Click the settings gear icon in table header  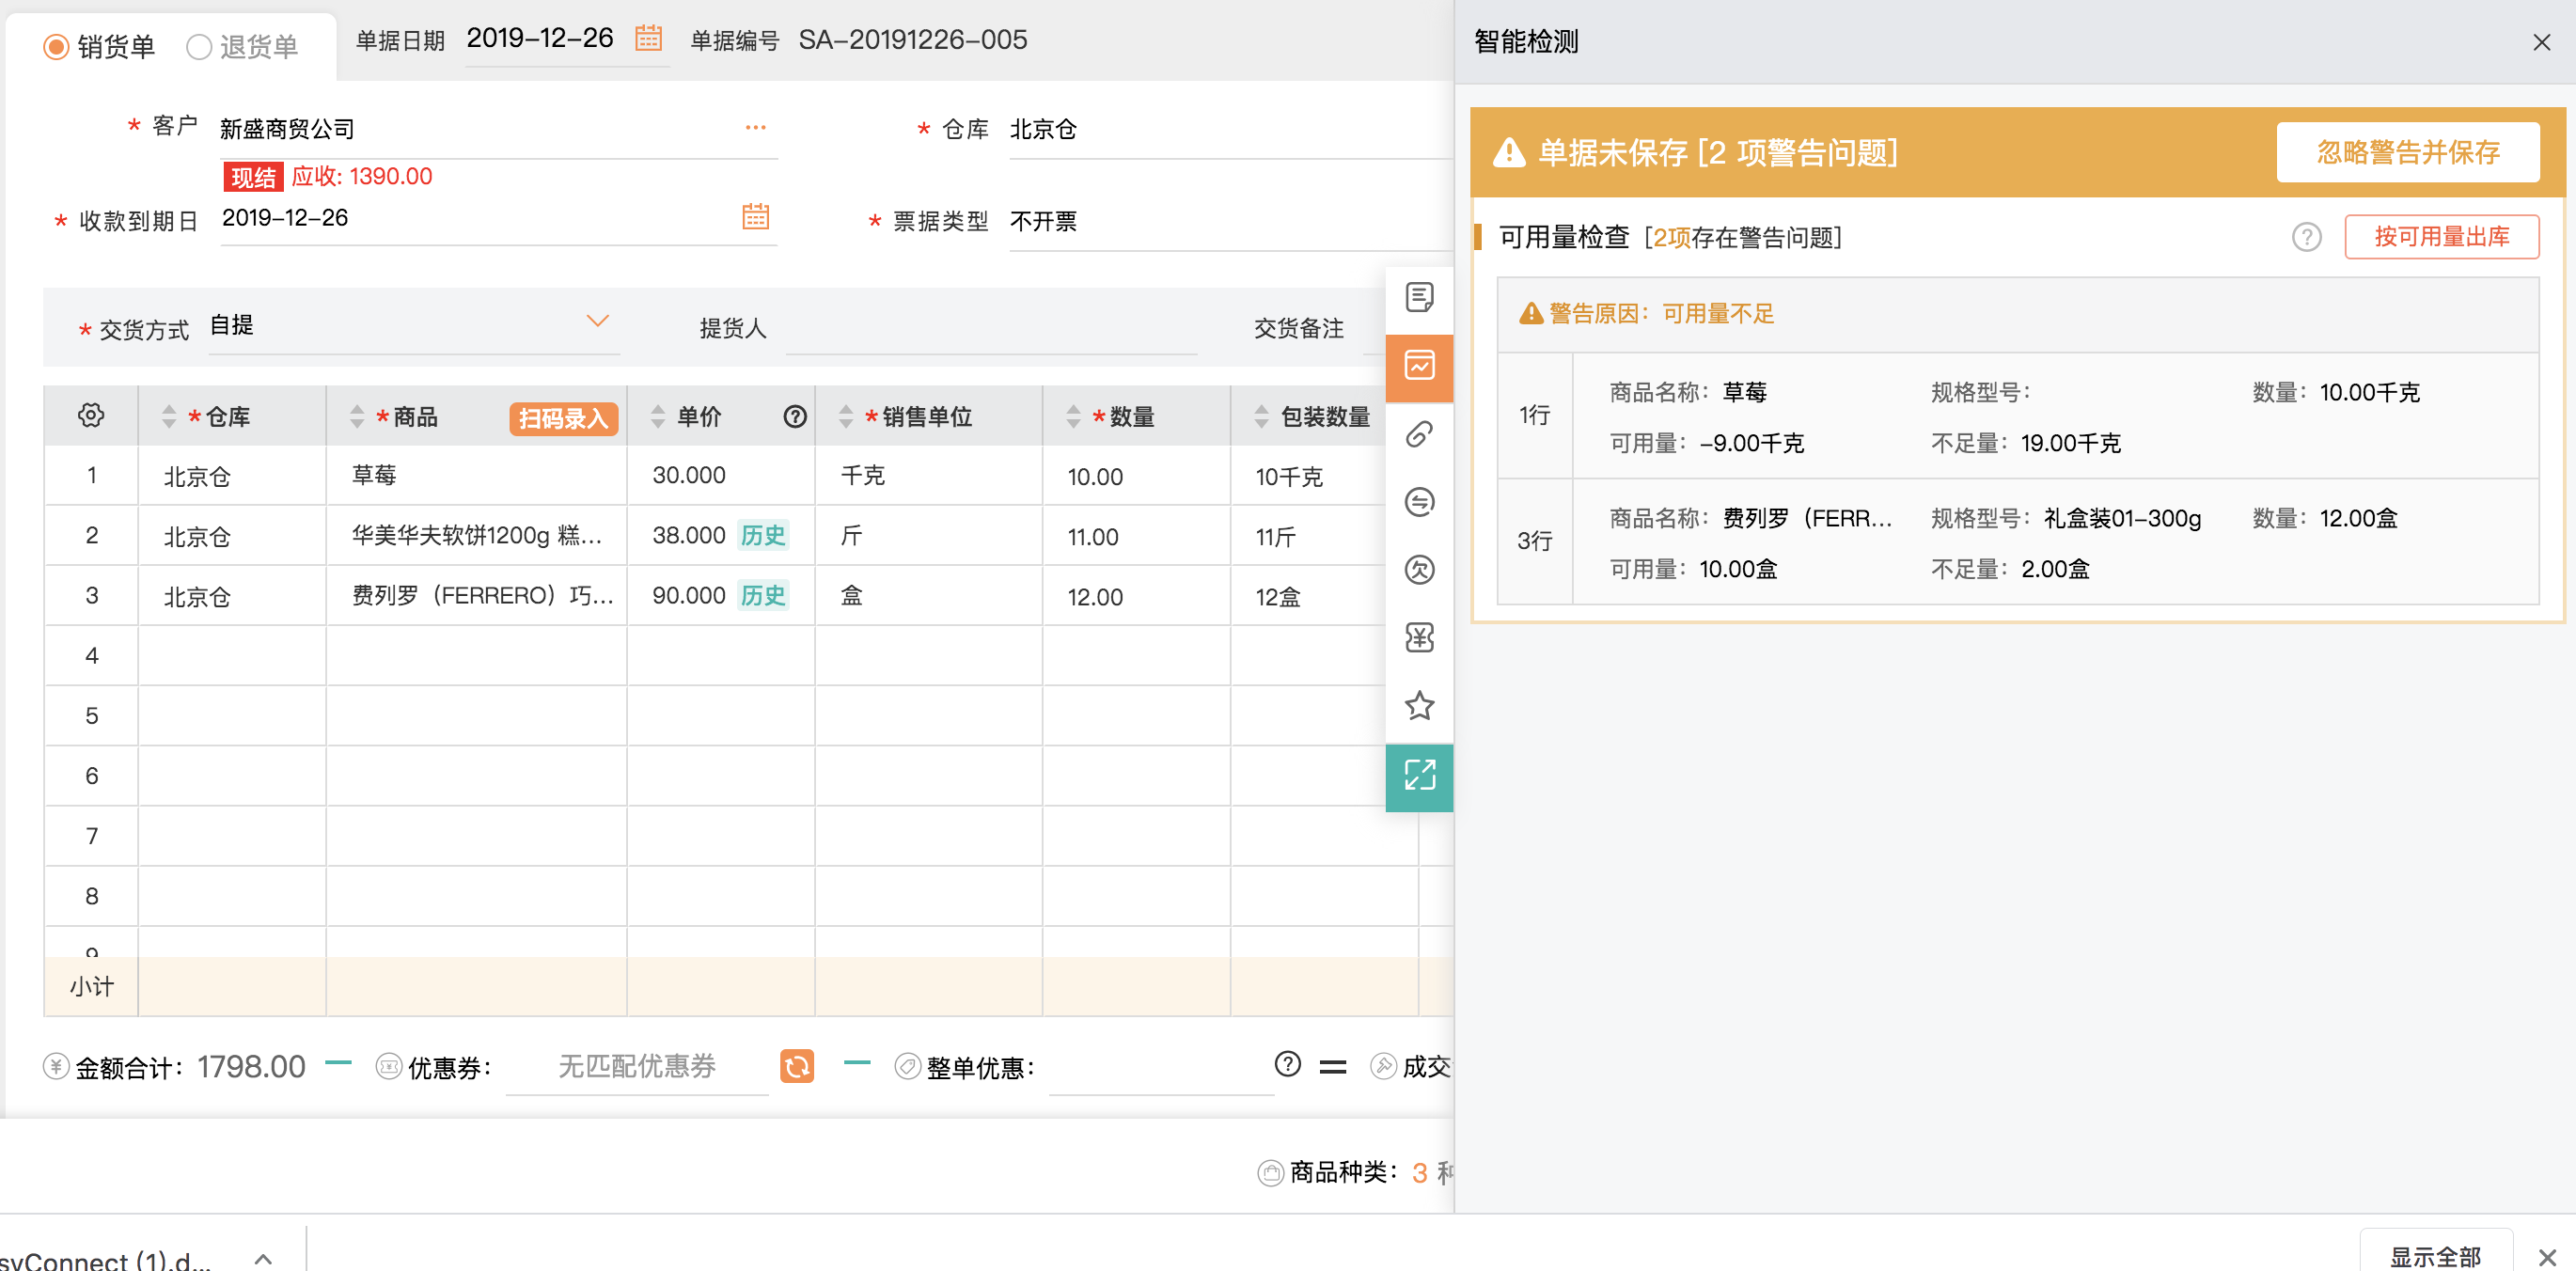[x=90, y=414]
